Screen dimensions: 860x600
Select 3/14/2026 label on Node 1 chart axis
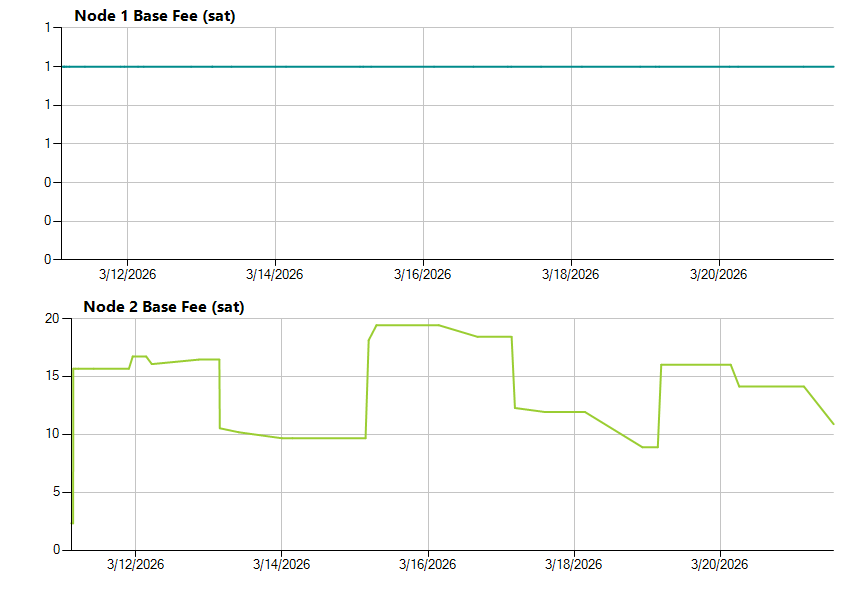pos(275,274)
